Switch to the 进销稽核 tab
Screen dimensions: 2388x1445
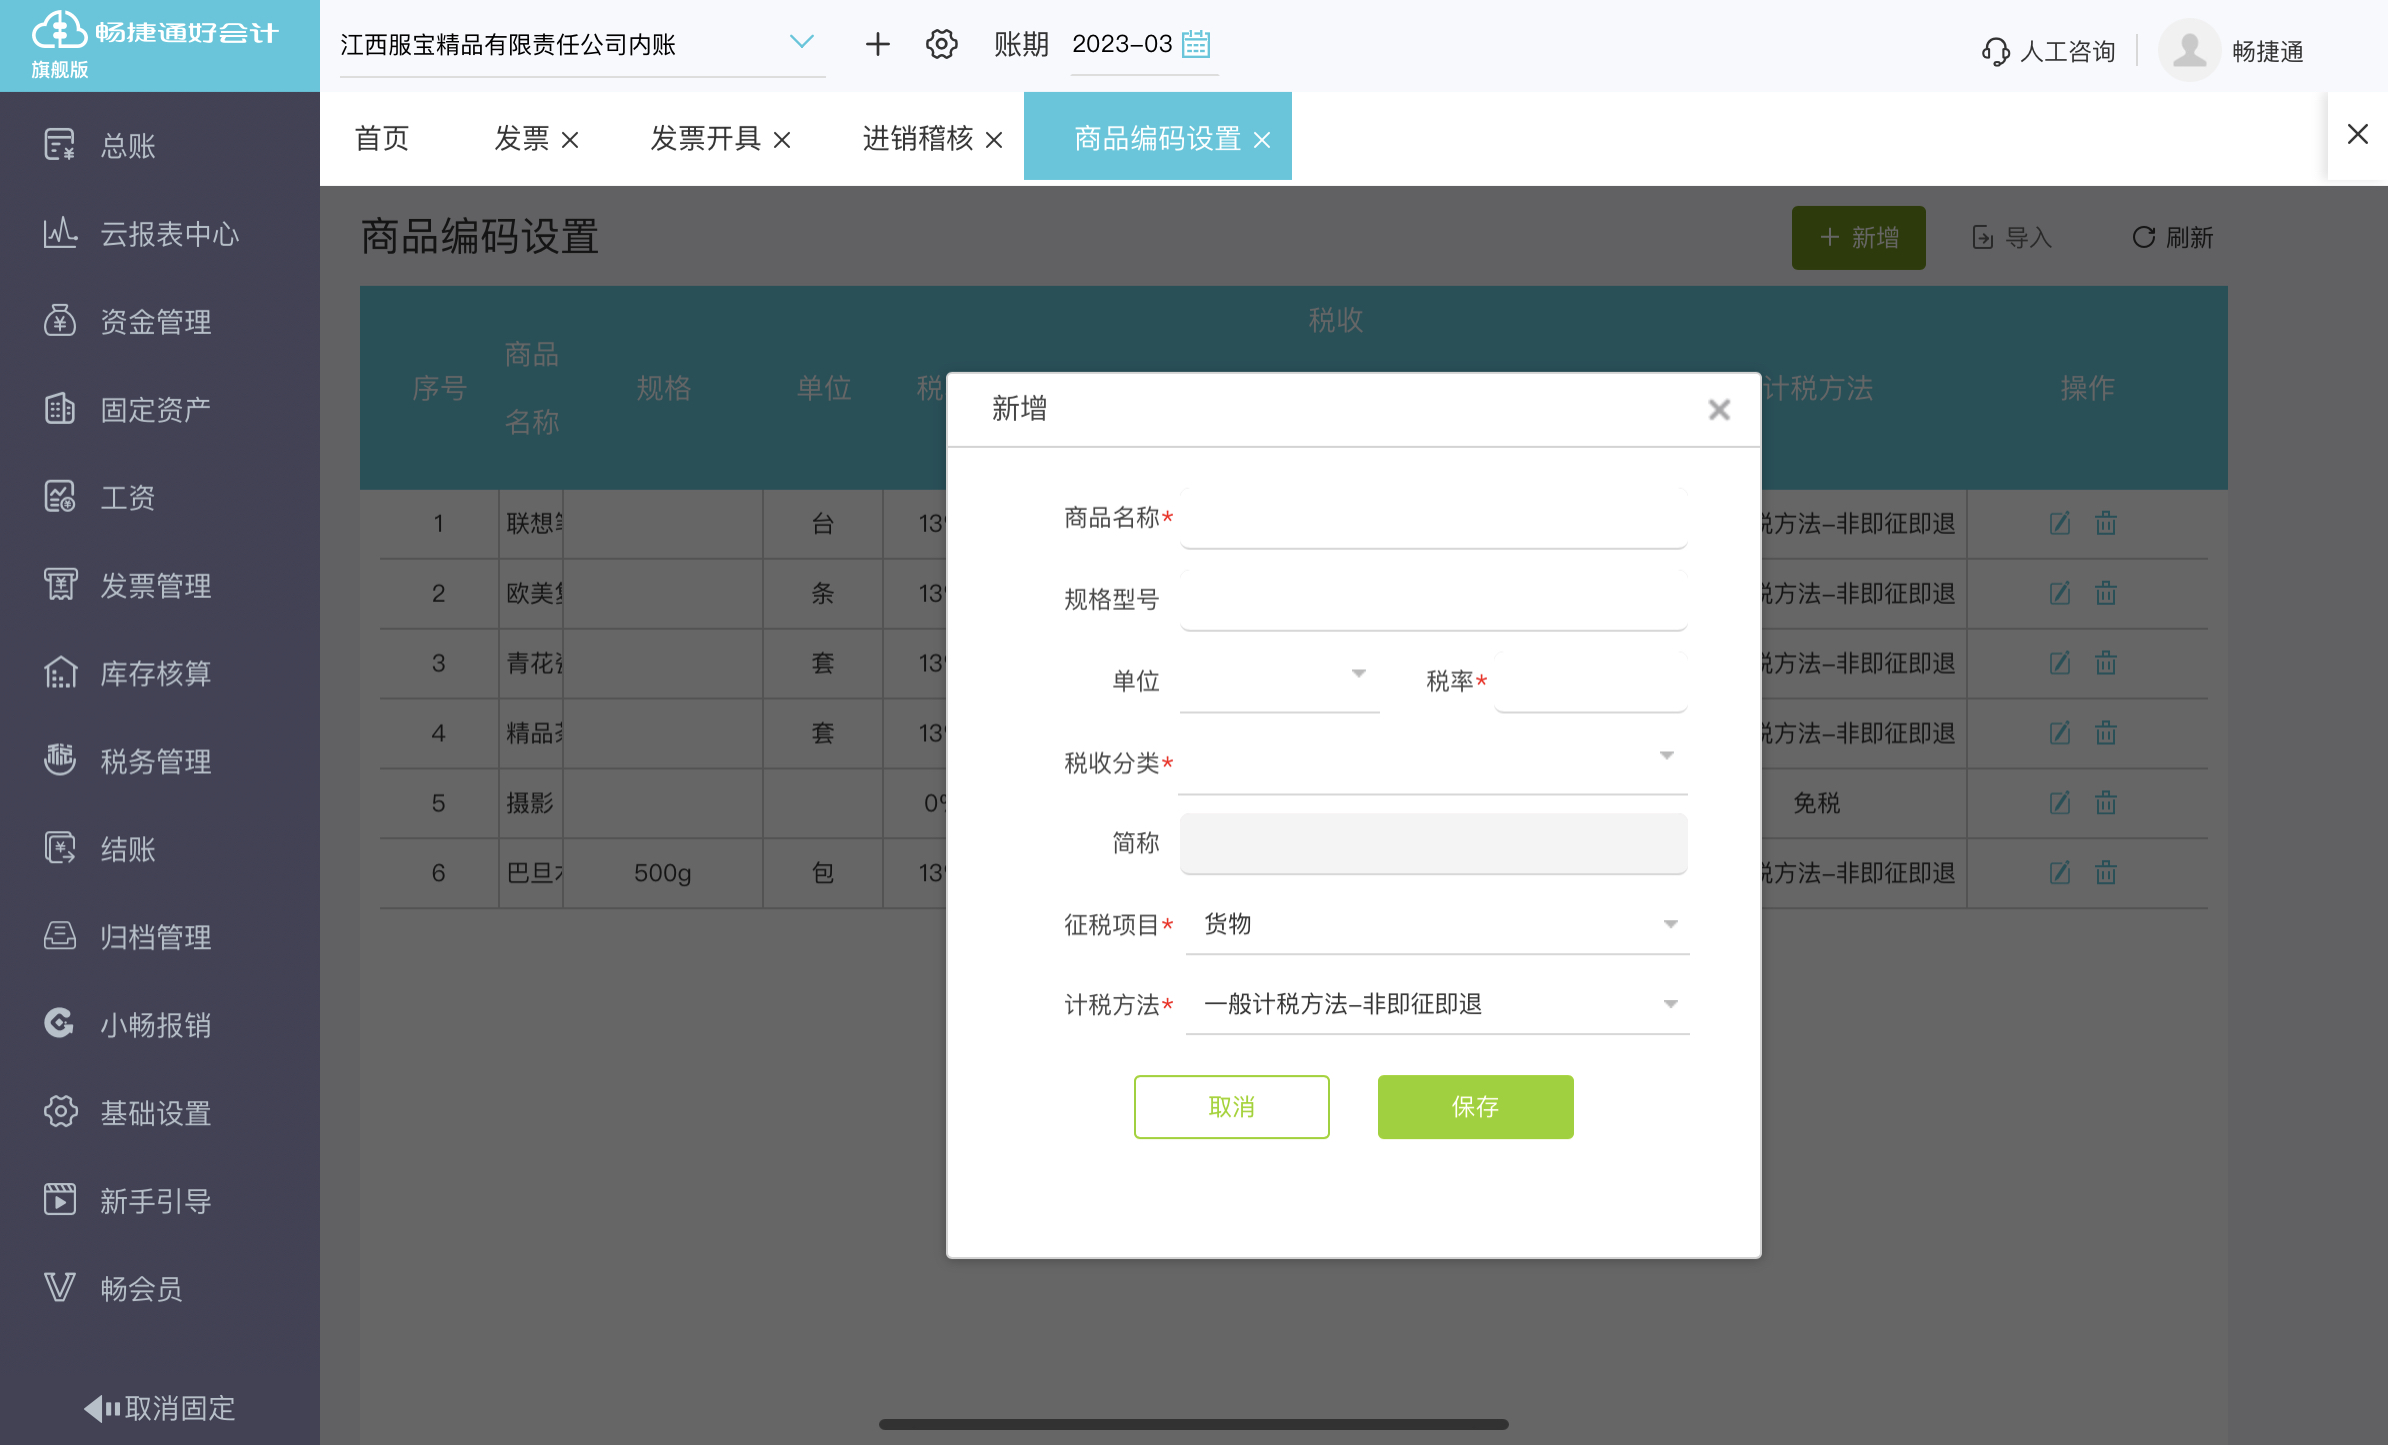[x=916, y=140]
